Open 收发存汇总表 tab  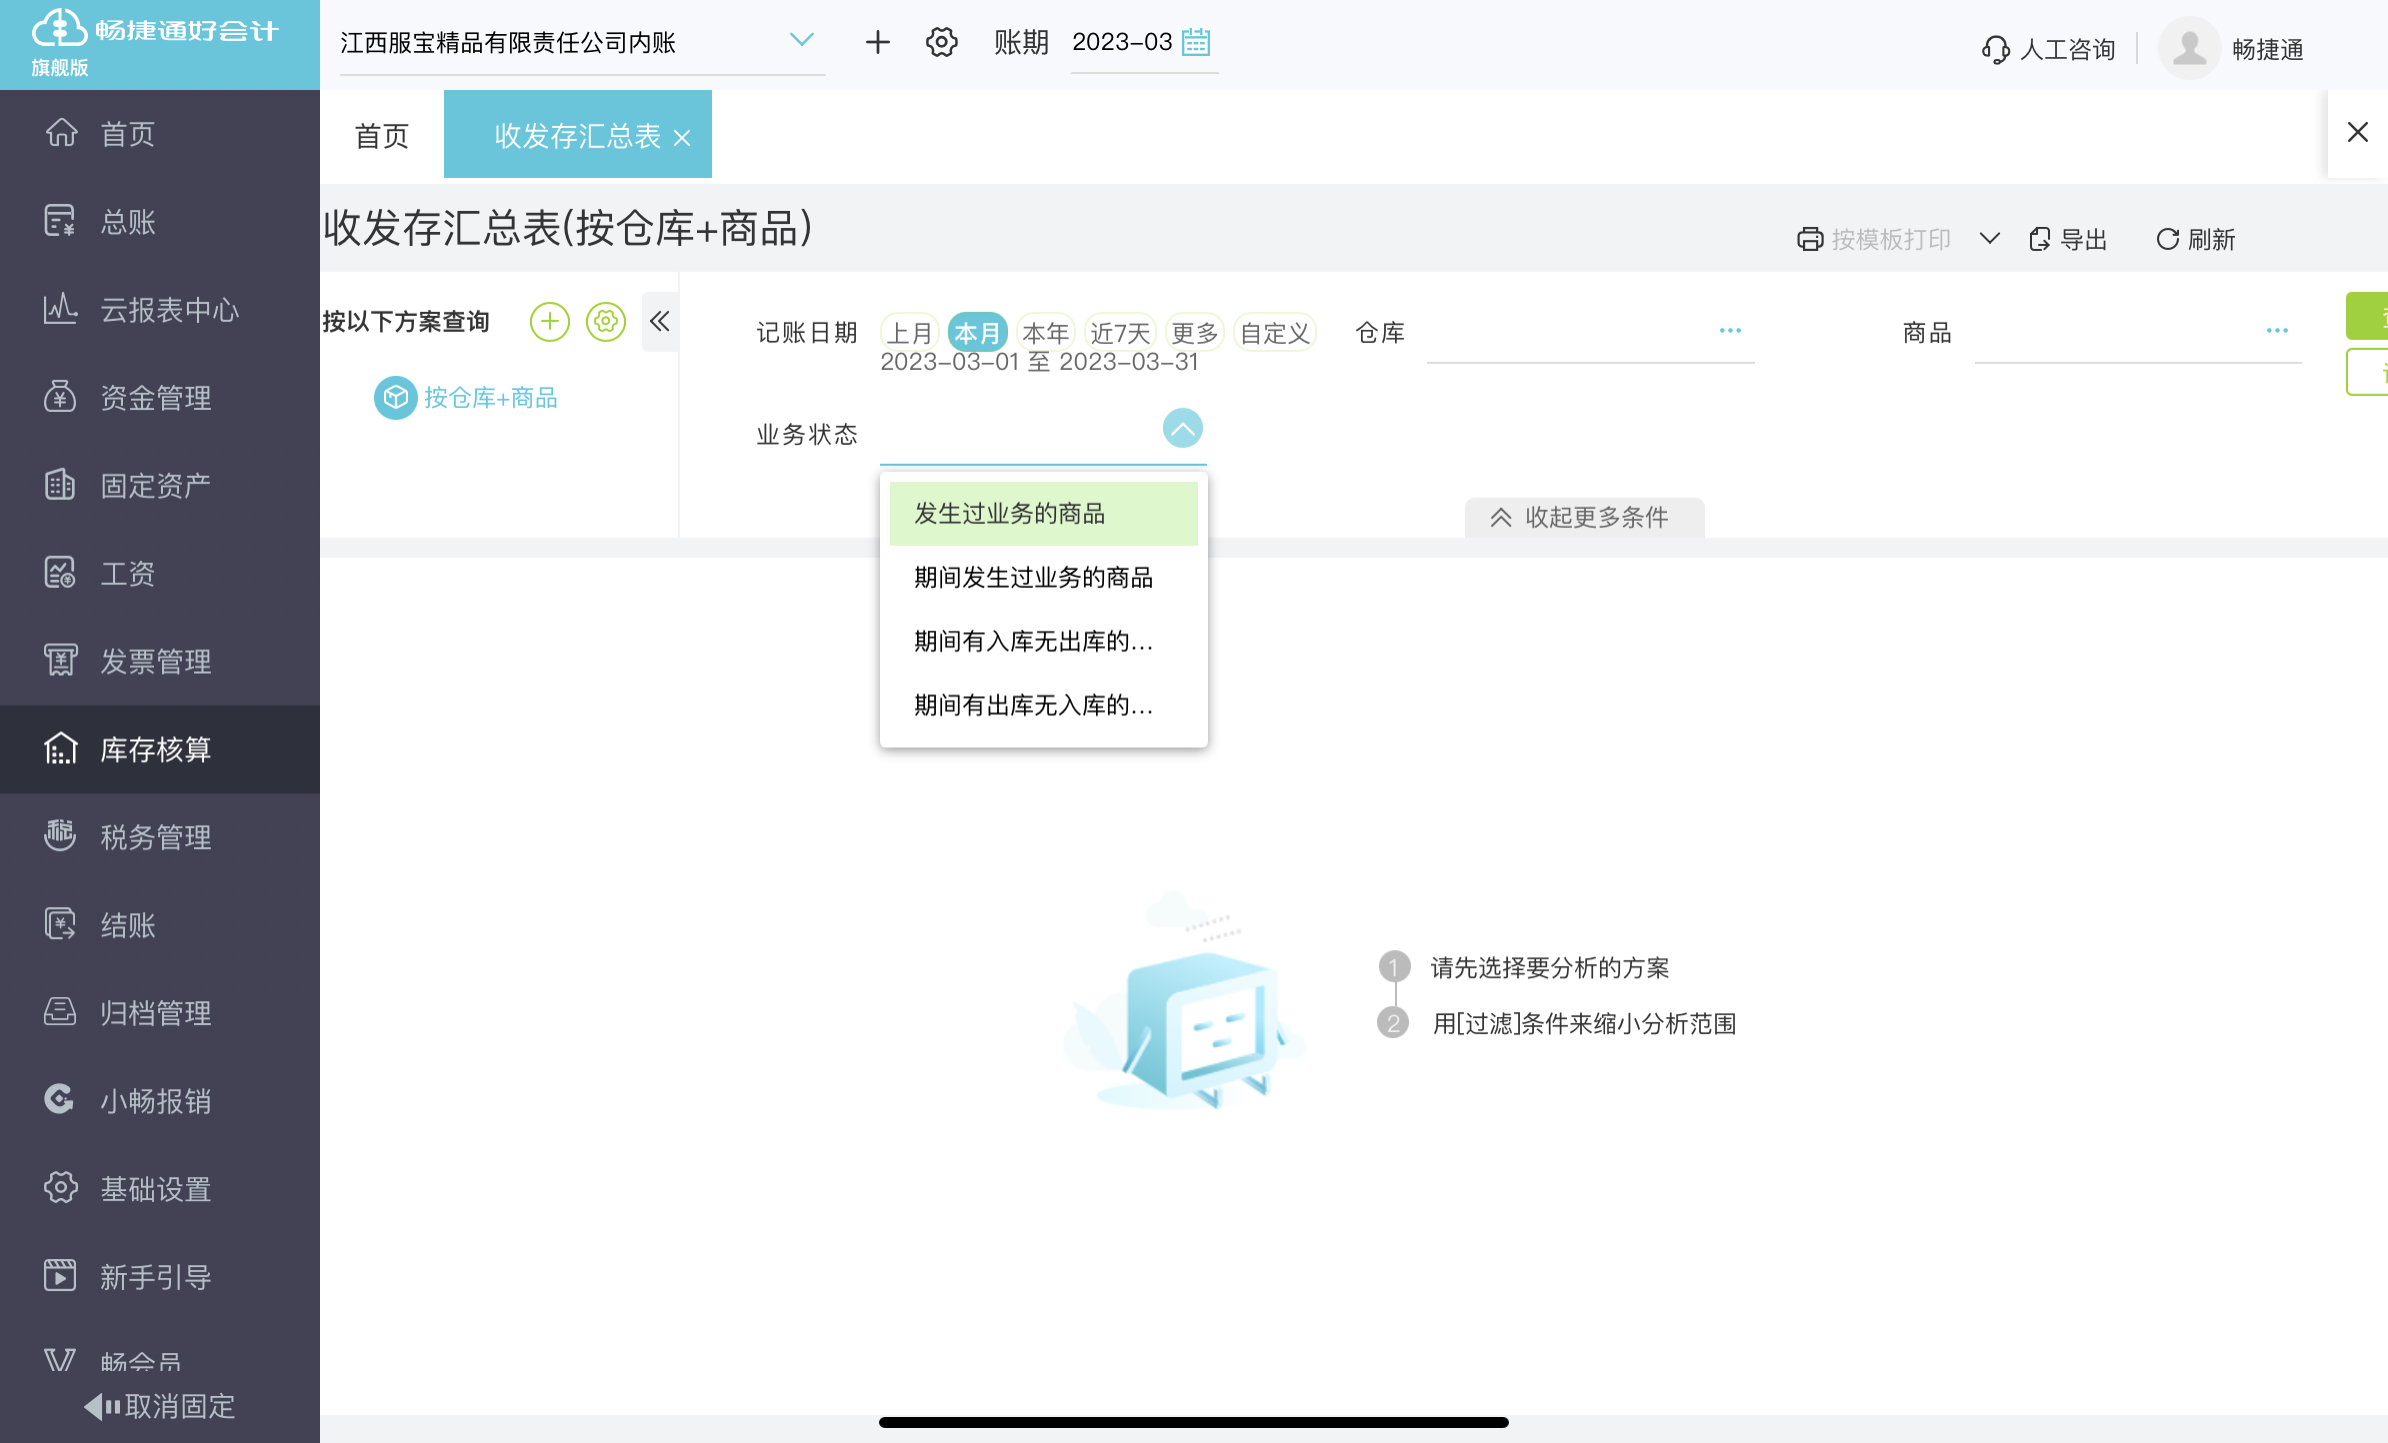point(575,136)
